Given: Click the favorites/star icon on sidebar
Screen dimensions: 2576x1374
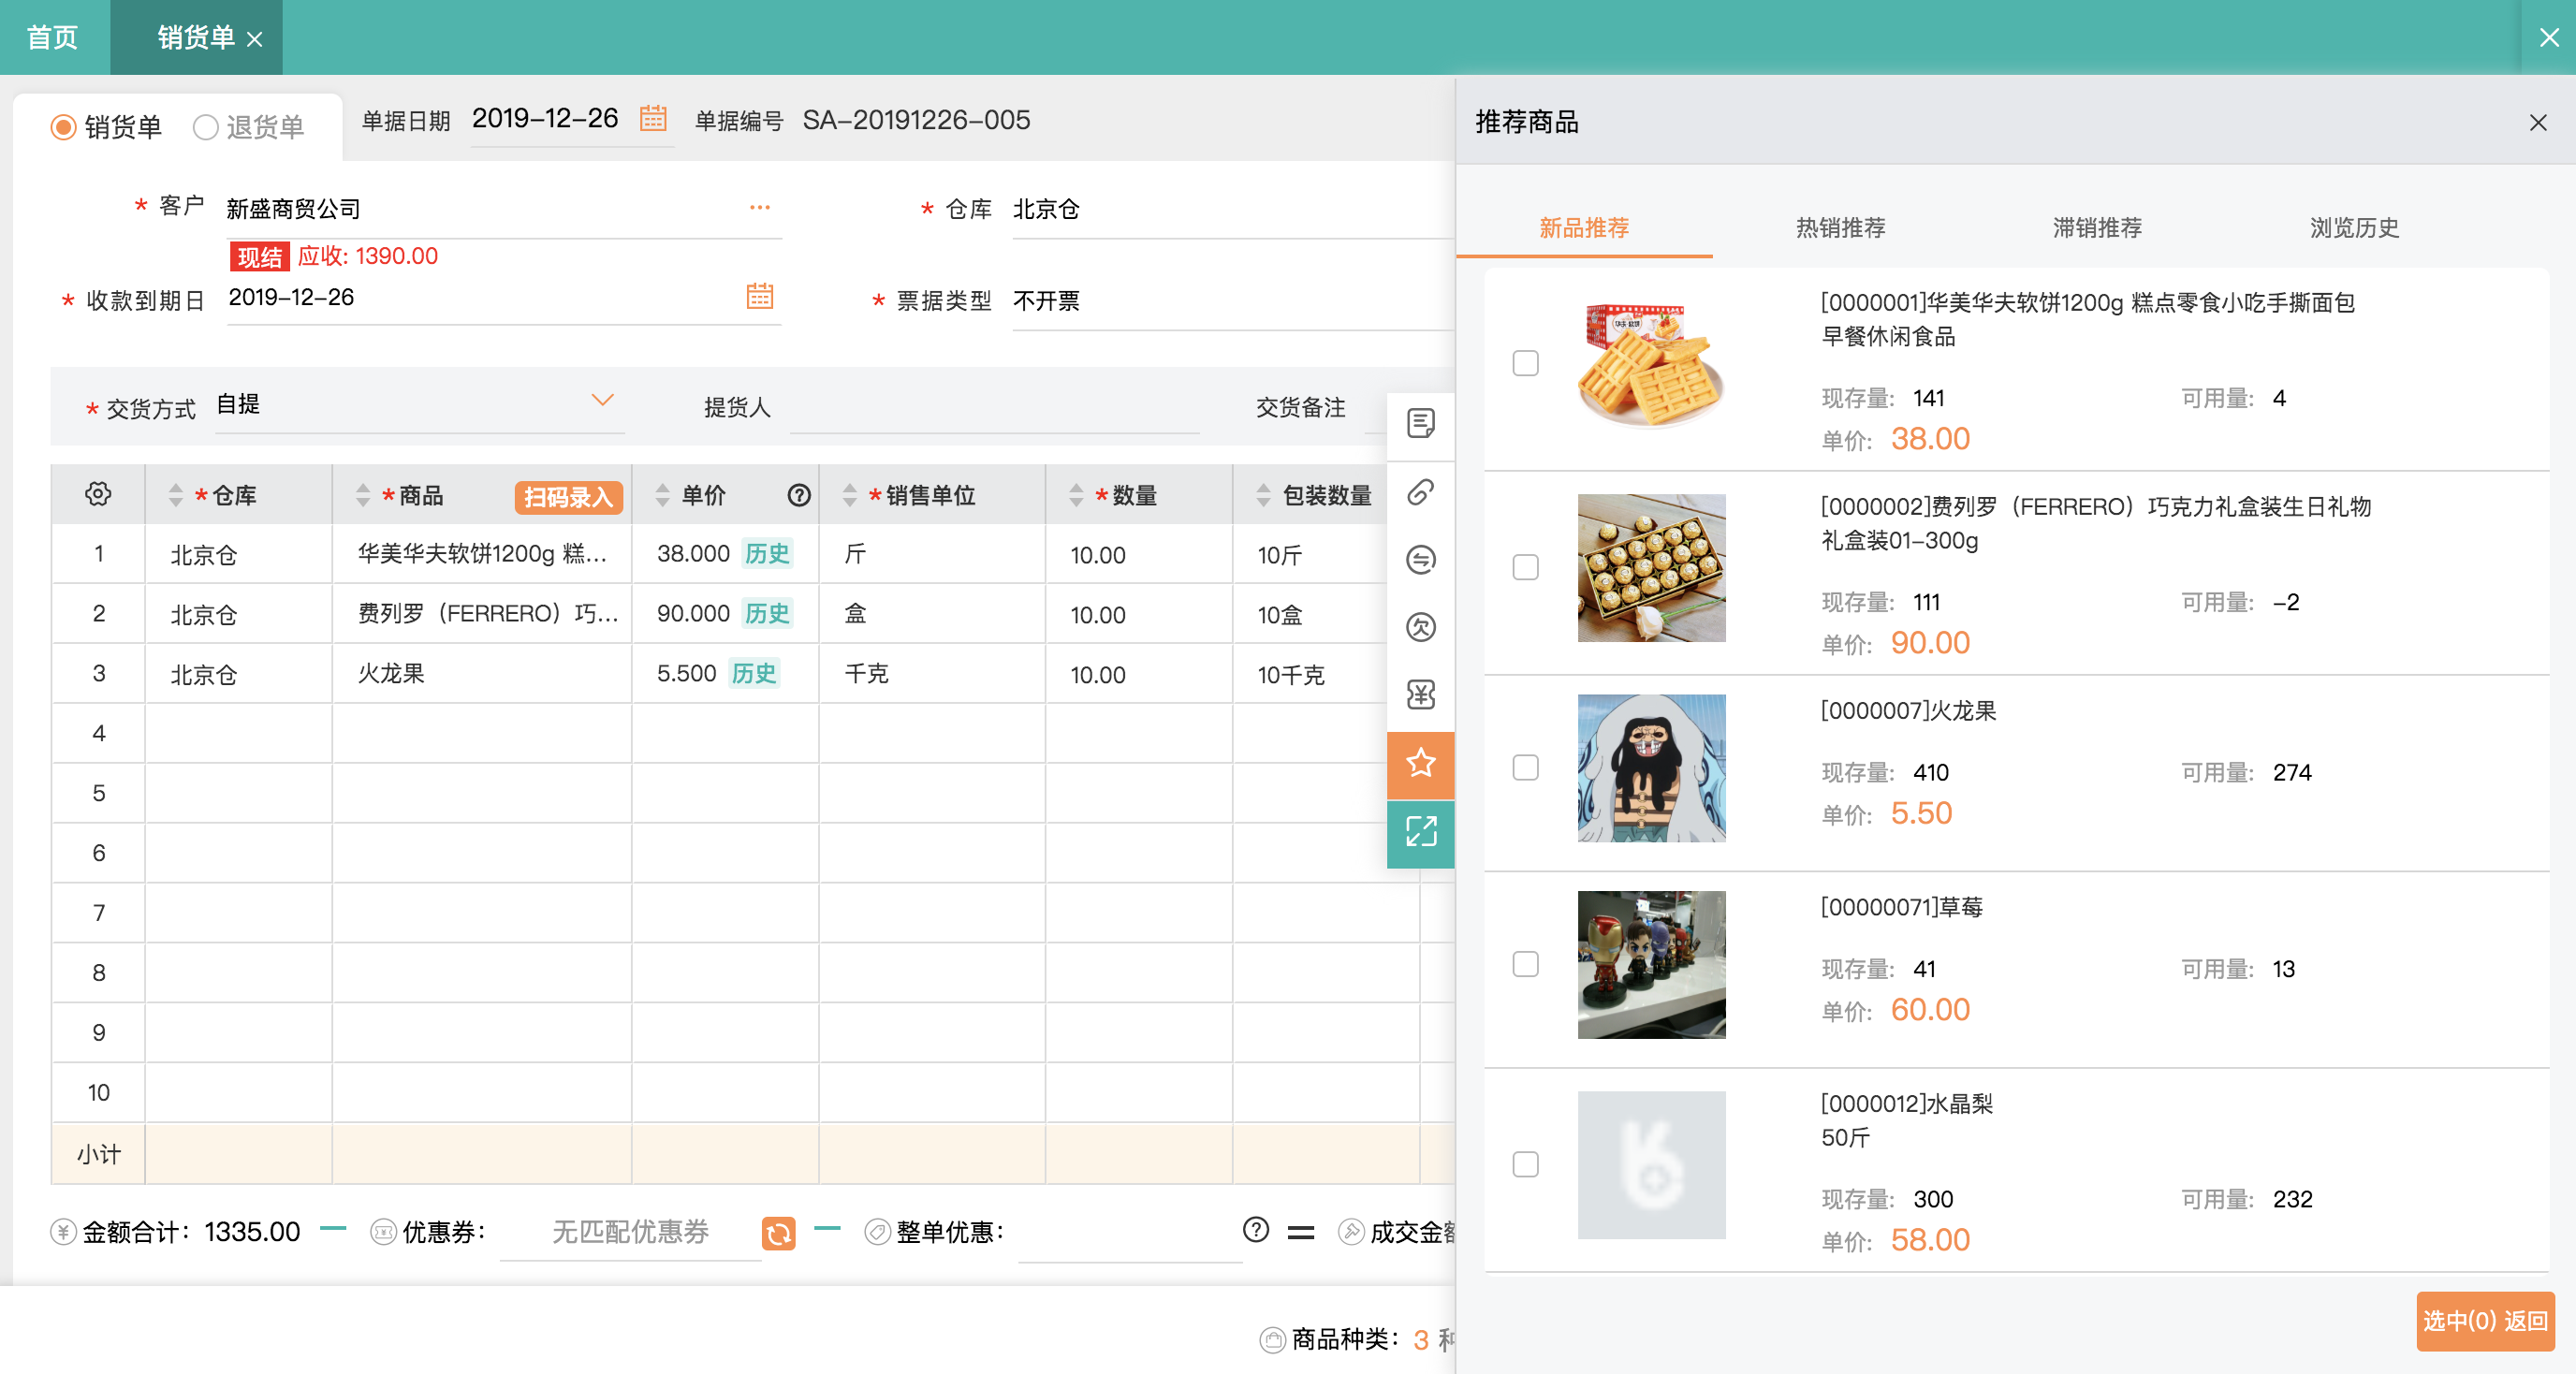Looking at the screenshot, I should point(1425,763).
